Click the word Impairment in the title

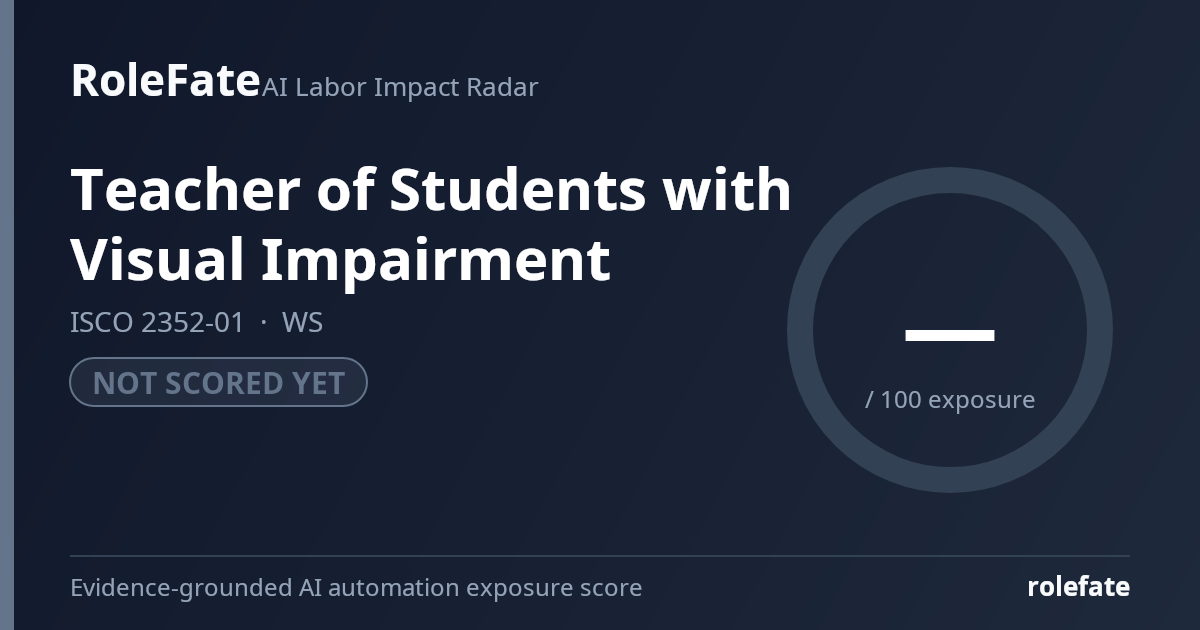435,260
